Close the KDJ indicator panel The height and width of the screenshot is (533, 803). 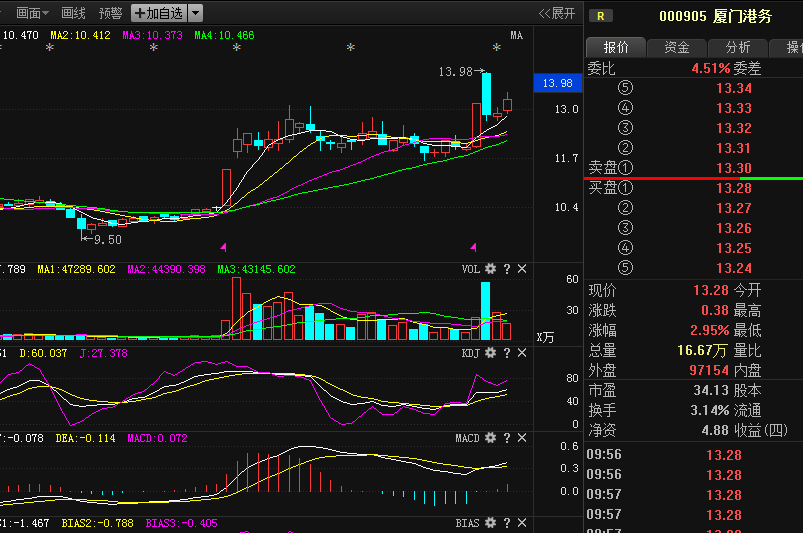tap(522, 354)
